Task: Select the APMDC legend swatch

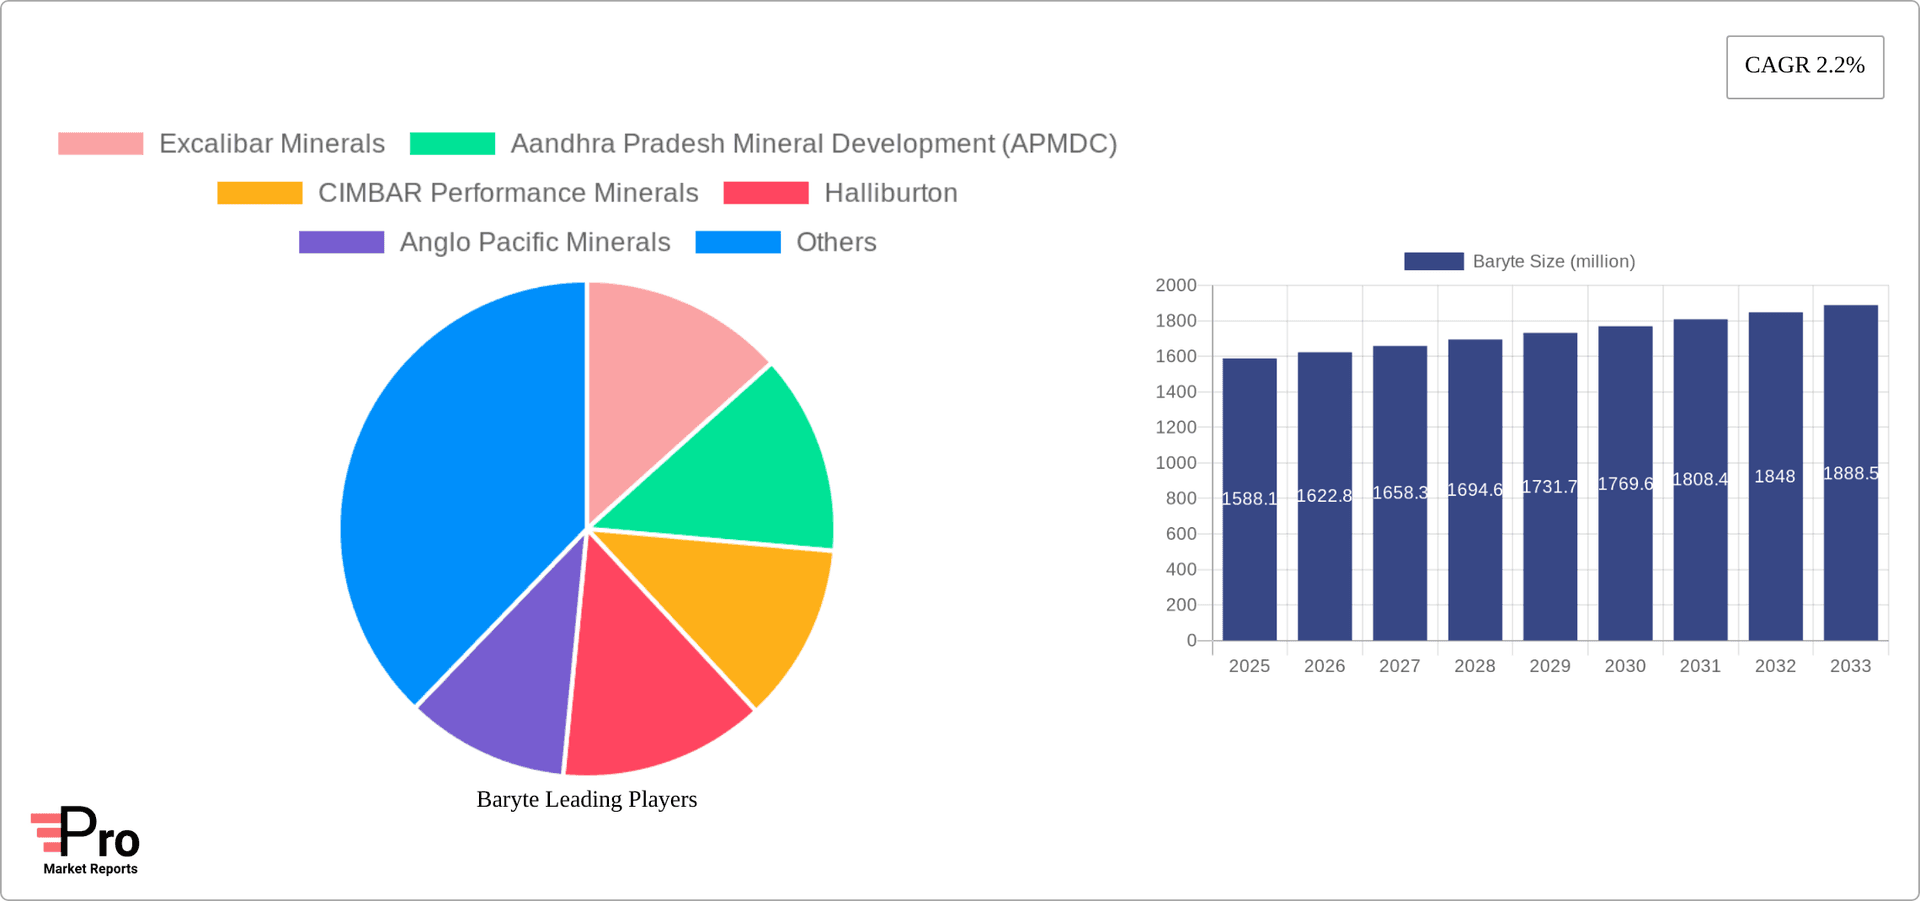Action: pos(452,144)
